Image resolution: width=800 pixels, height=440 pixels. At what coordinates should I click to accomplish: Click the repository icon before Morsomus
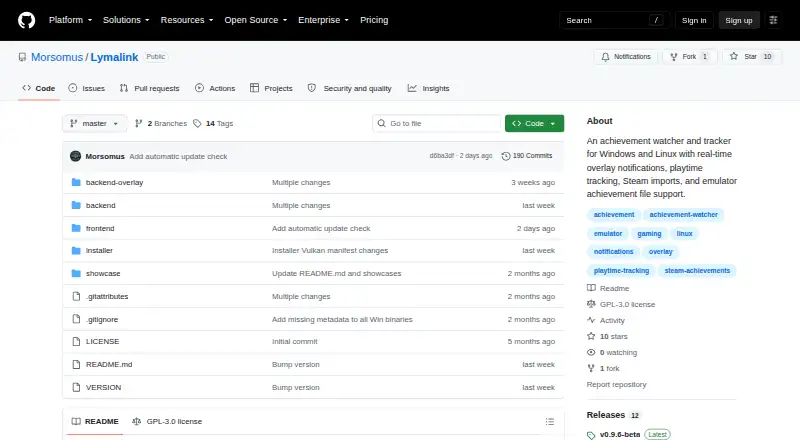tap(22, 57)
